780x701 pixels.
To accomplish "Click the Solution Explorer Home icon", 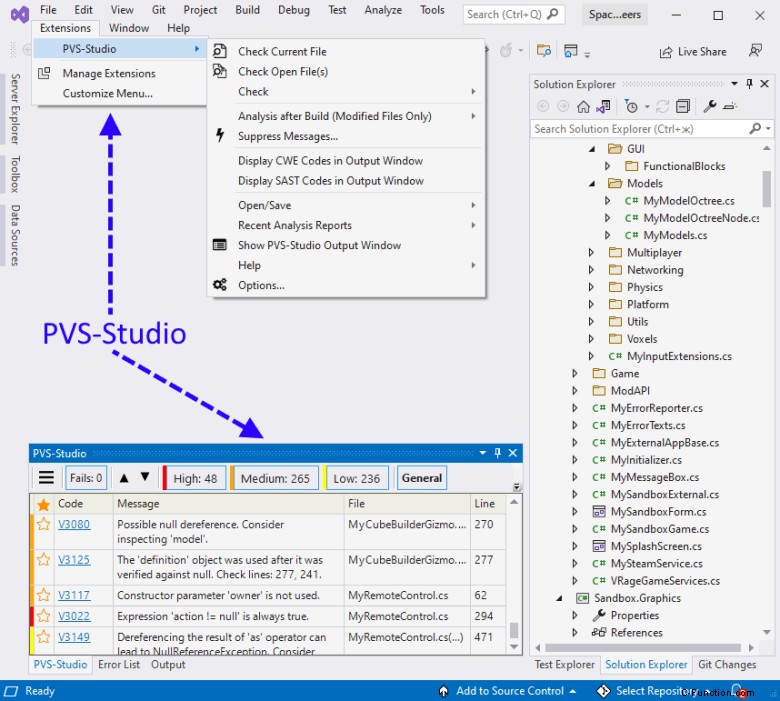I will pos(583,106).
